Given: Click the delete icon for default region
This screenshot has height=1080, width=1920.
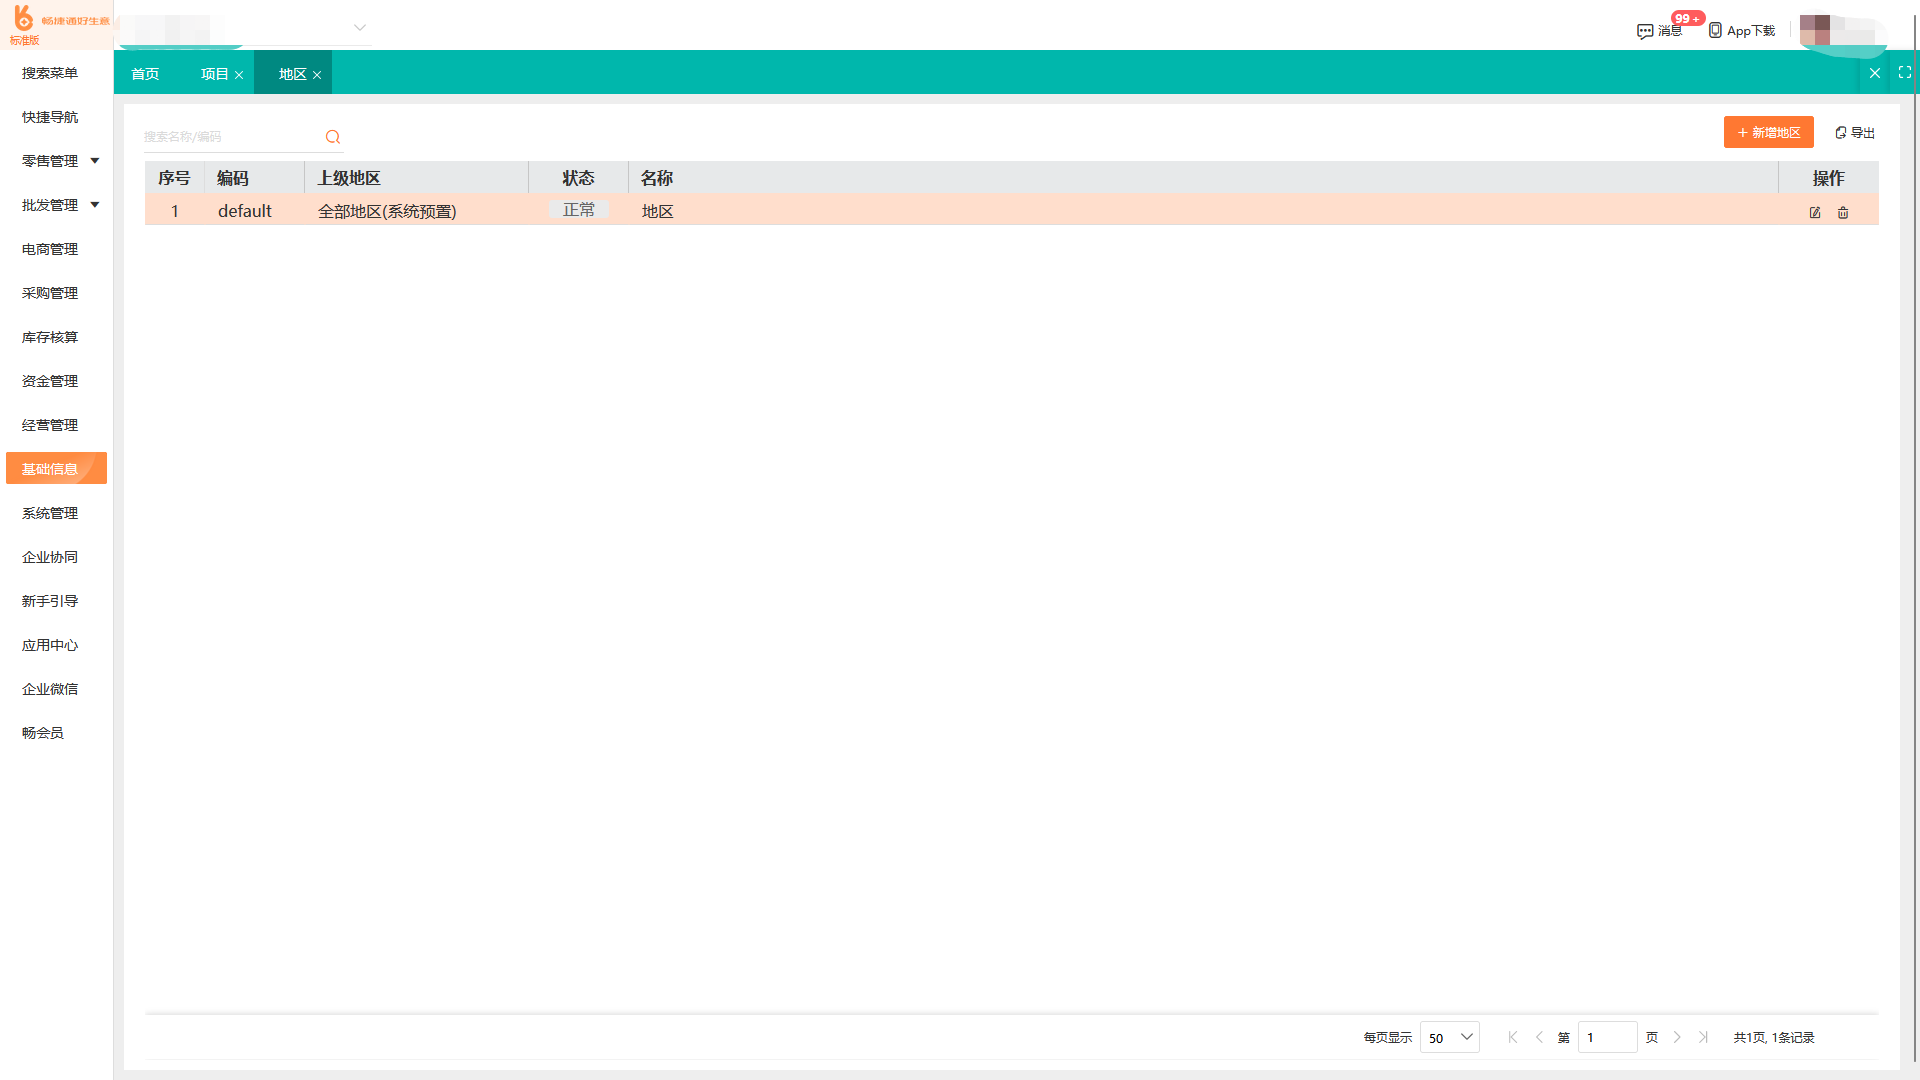Looking at the screenshot, I should pyautogui.click(x=1844, y=211).
